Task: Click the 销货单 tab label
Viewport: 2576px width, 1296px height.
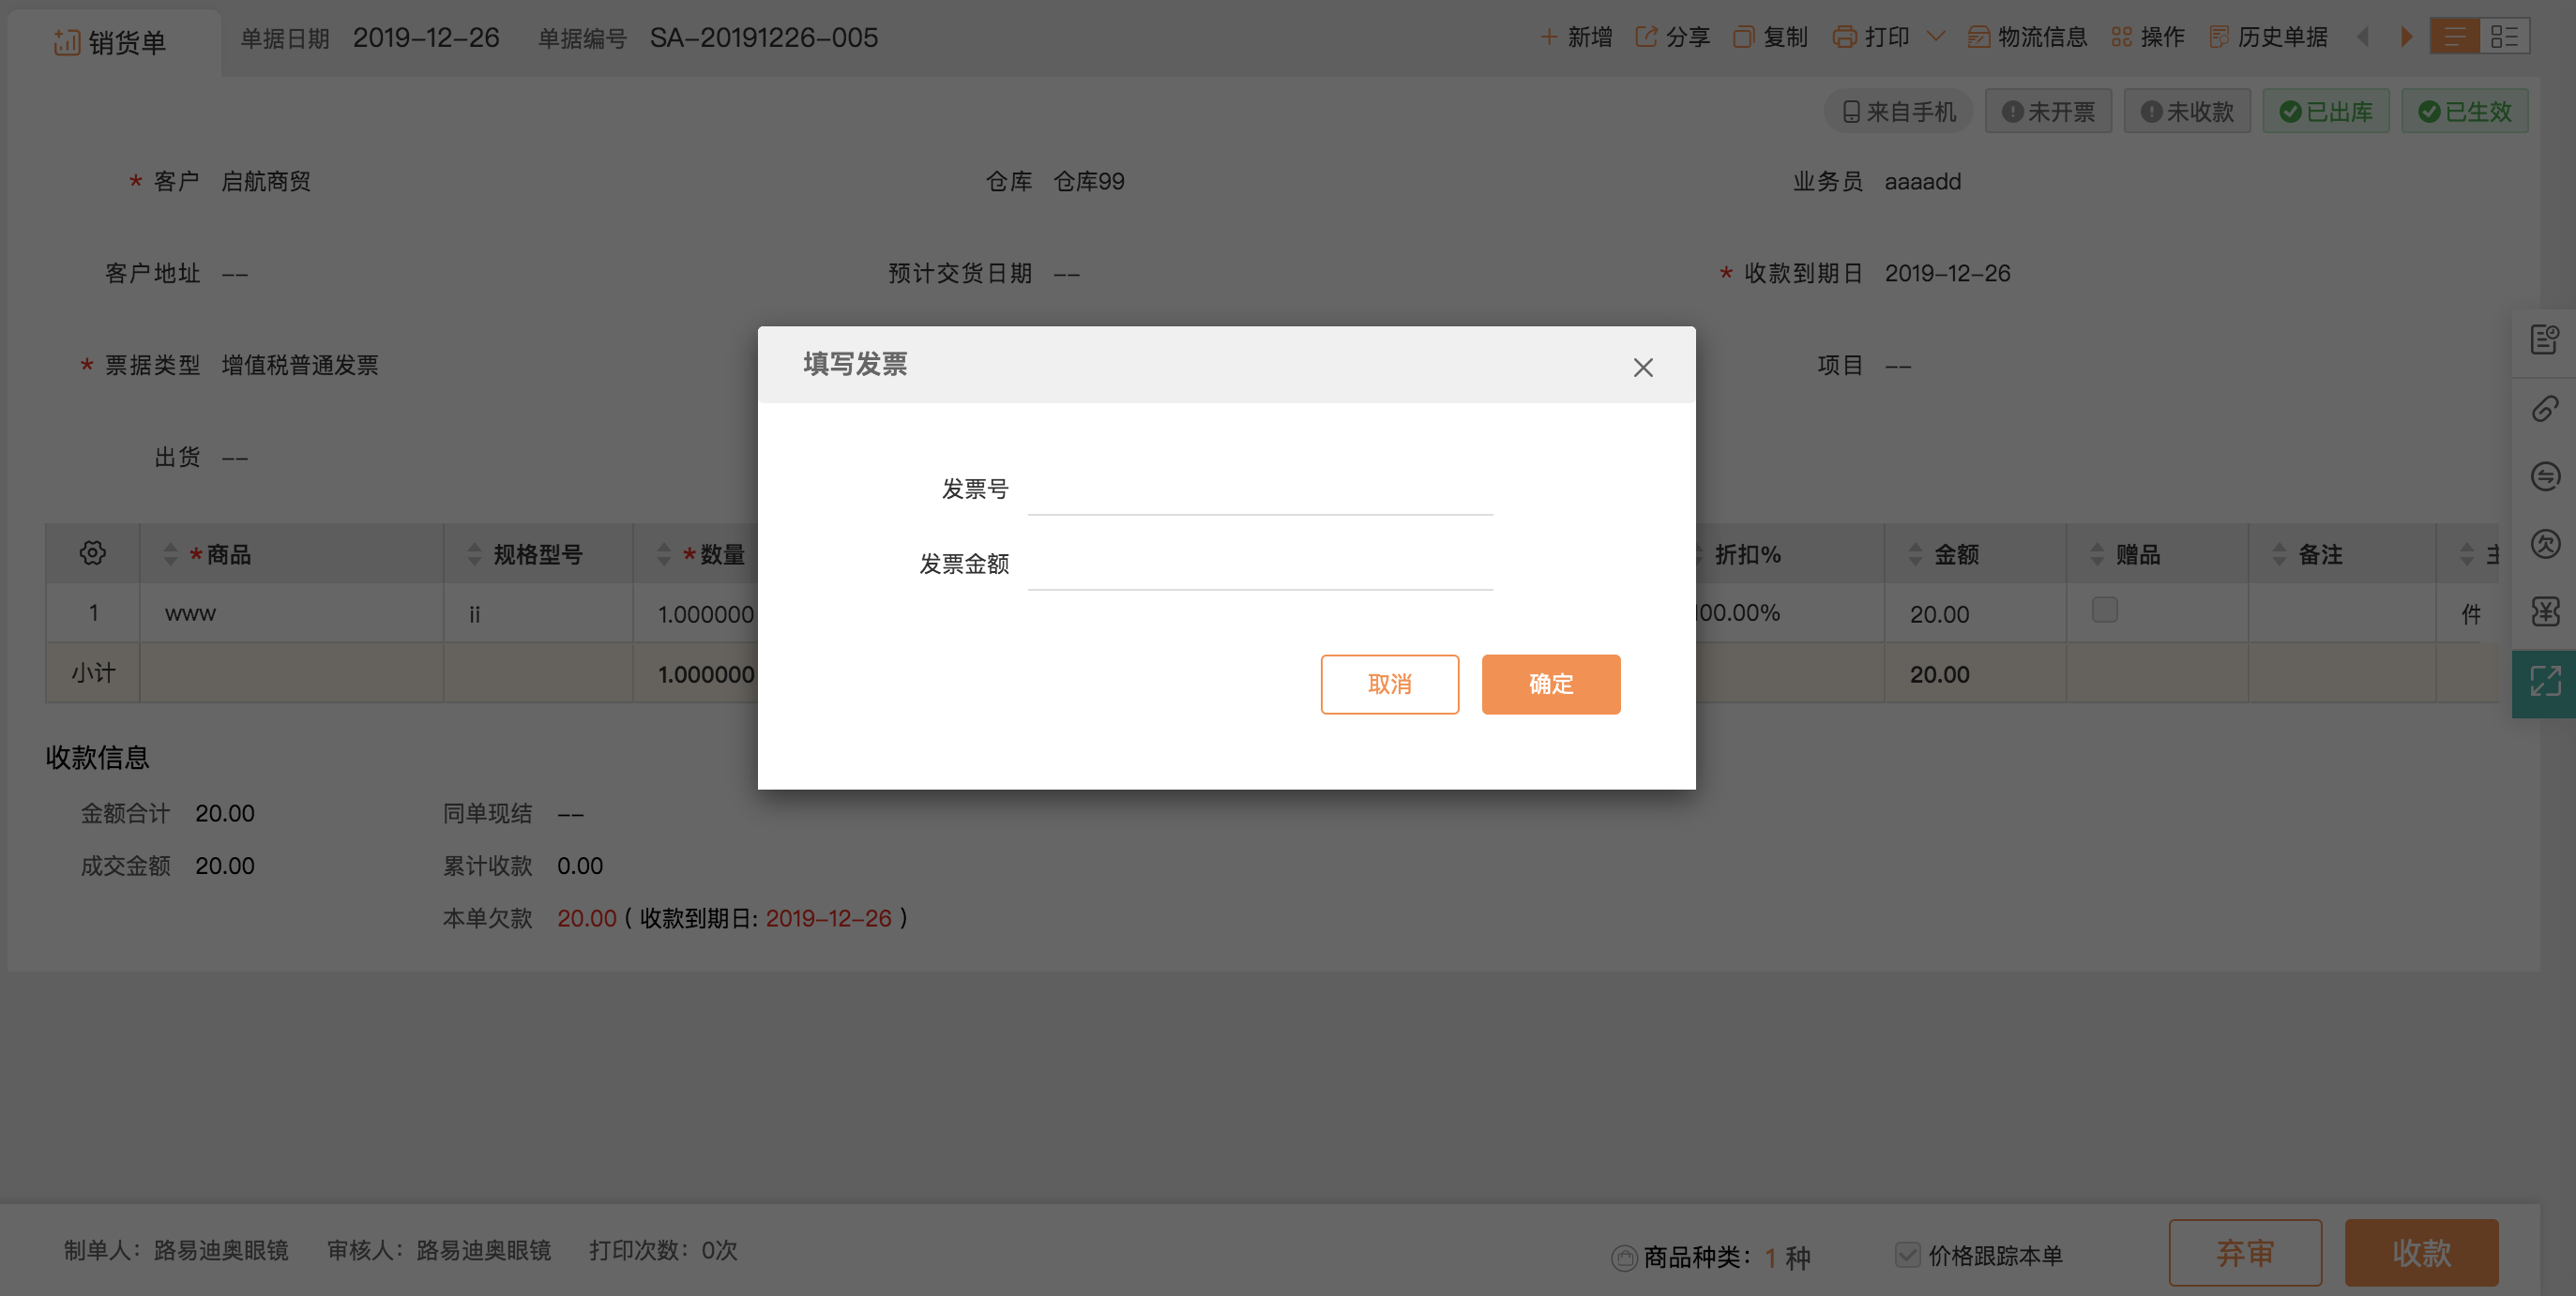Action: tap(124, 37)
